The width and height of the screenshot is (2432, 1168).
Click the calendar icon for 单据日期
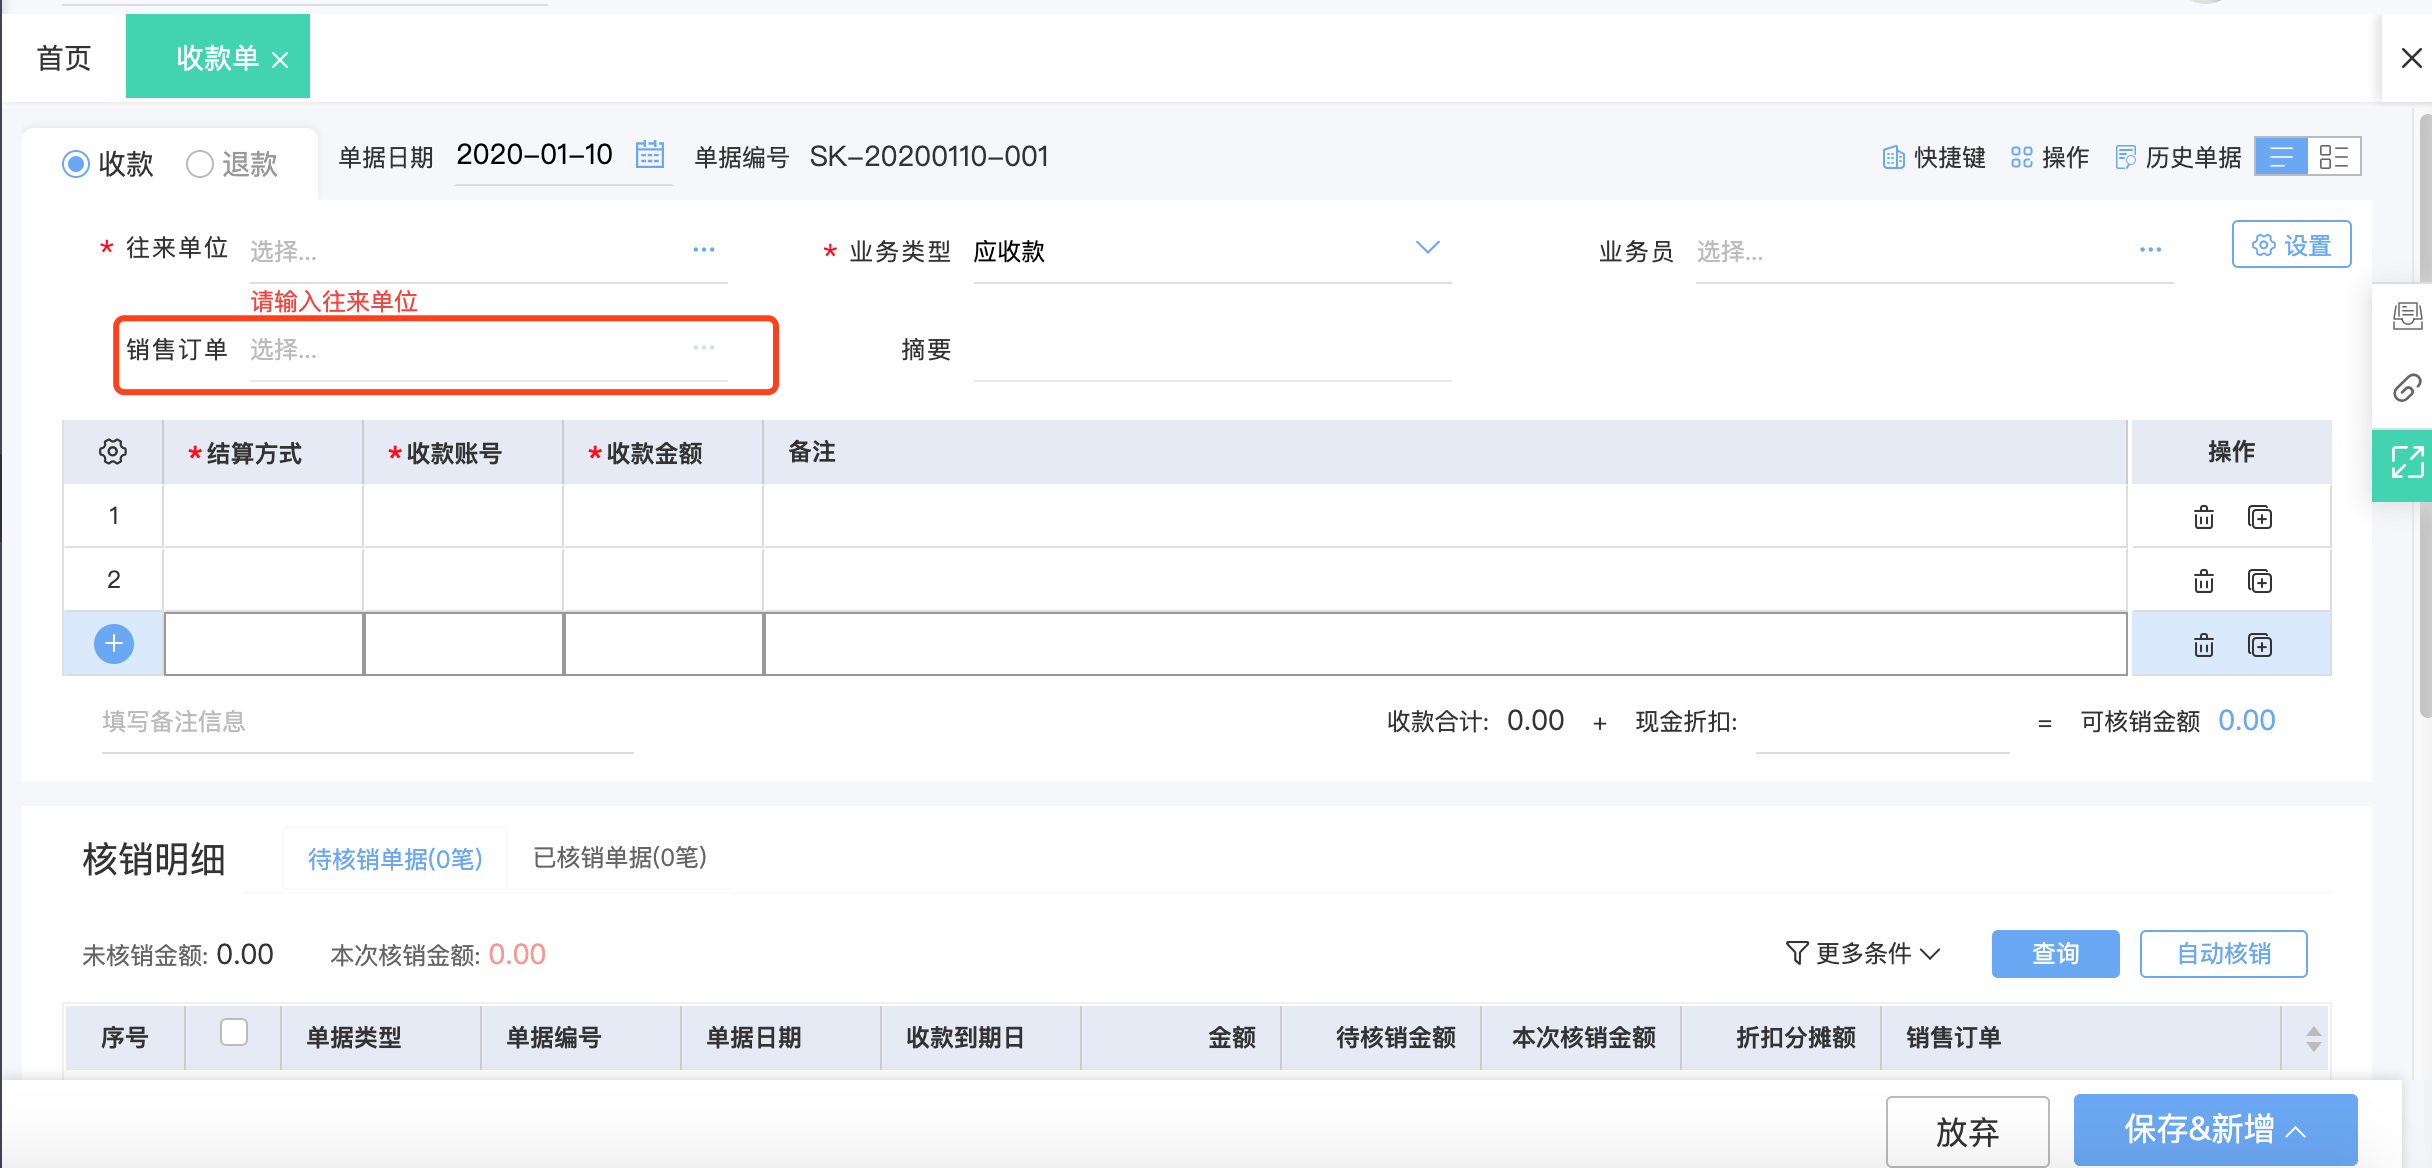click(651, 155)
